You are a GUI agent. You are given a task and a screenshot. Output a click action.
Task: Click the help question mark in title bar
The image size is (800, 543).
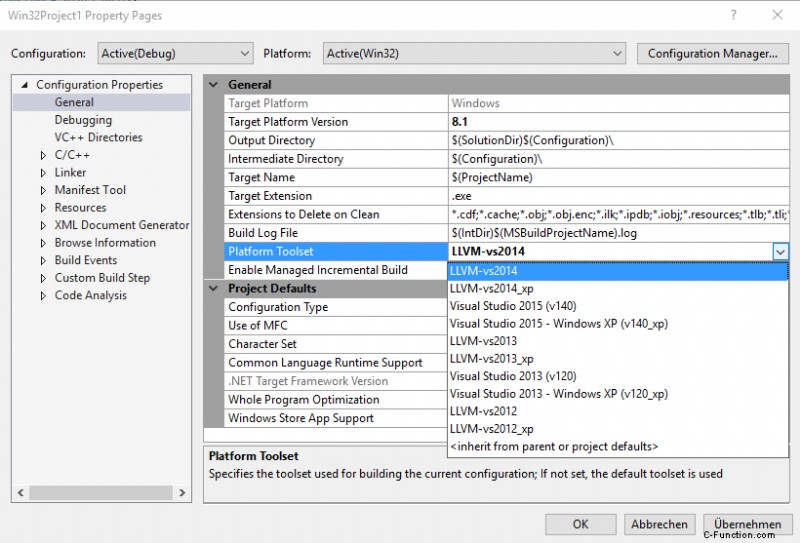pos(735,15)
